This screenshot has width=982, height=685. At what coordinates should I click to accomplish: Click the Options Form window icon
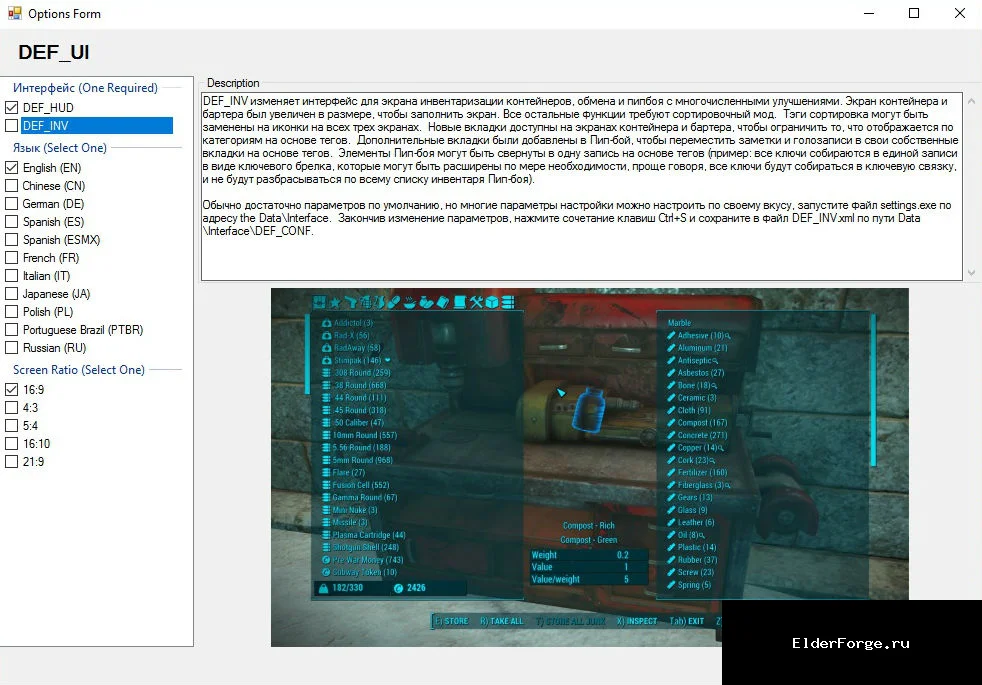(x=13, y=14)
